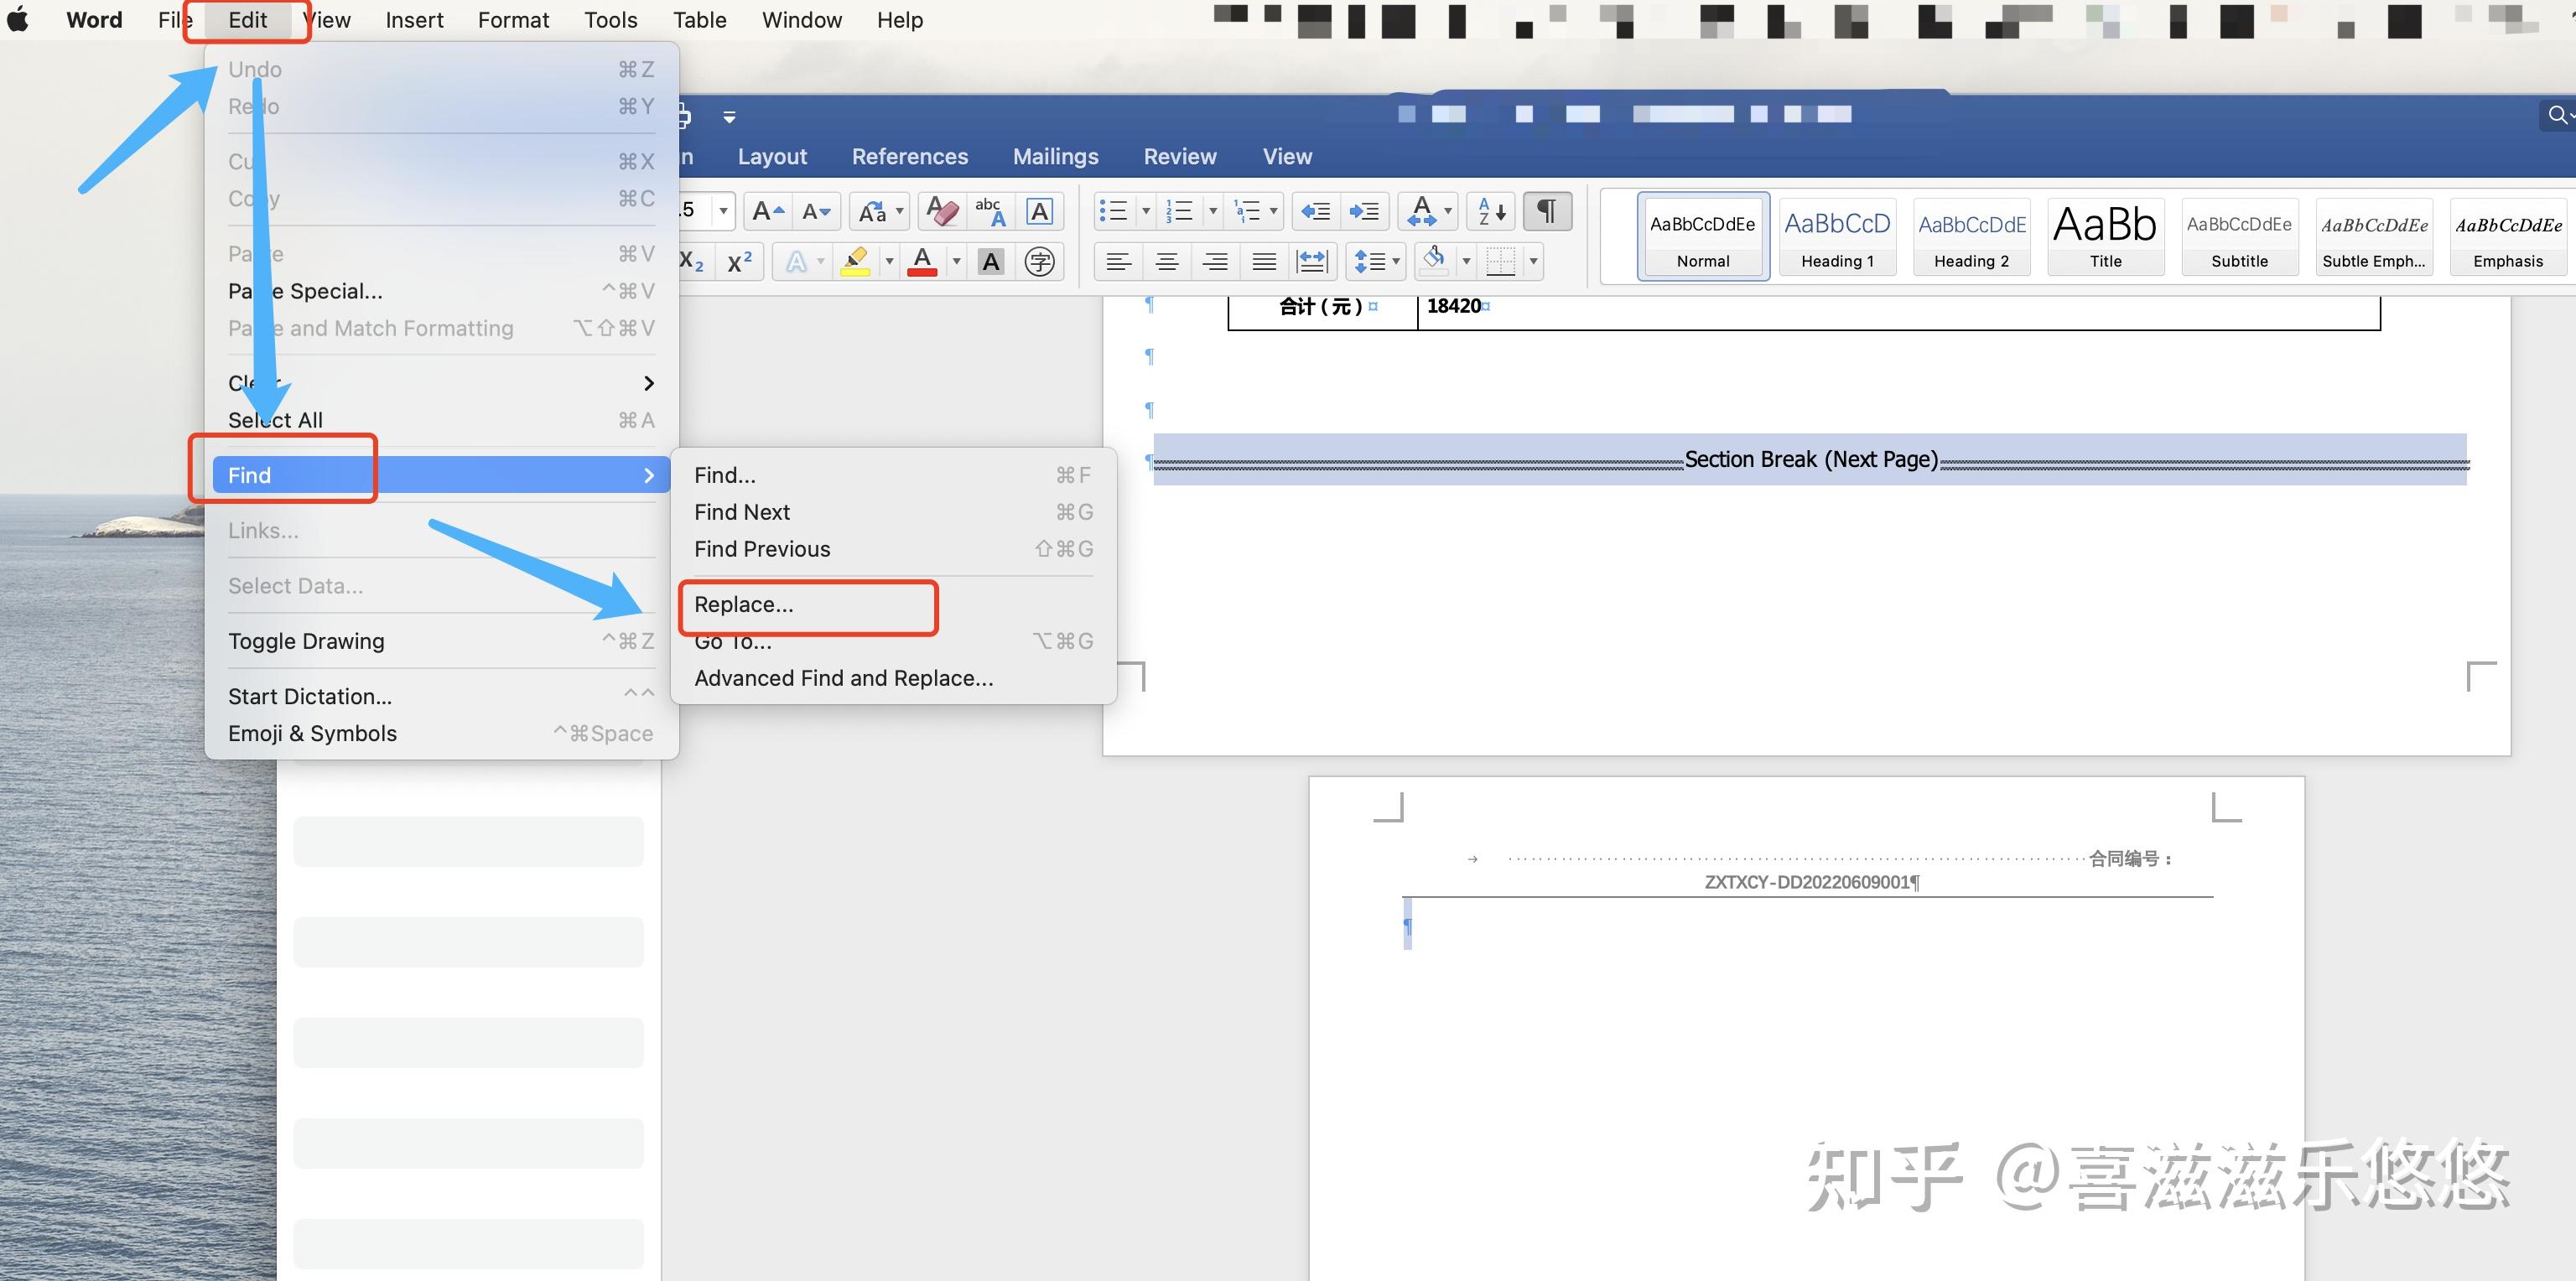Viewport: 2576px width, 1281px height.
Task: Click the Increase Font Size icon
Action: pyautogui.click(x=767, y=211)
